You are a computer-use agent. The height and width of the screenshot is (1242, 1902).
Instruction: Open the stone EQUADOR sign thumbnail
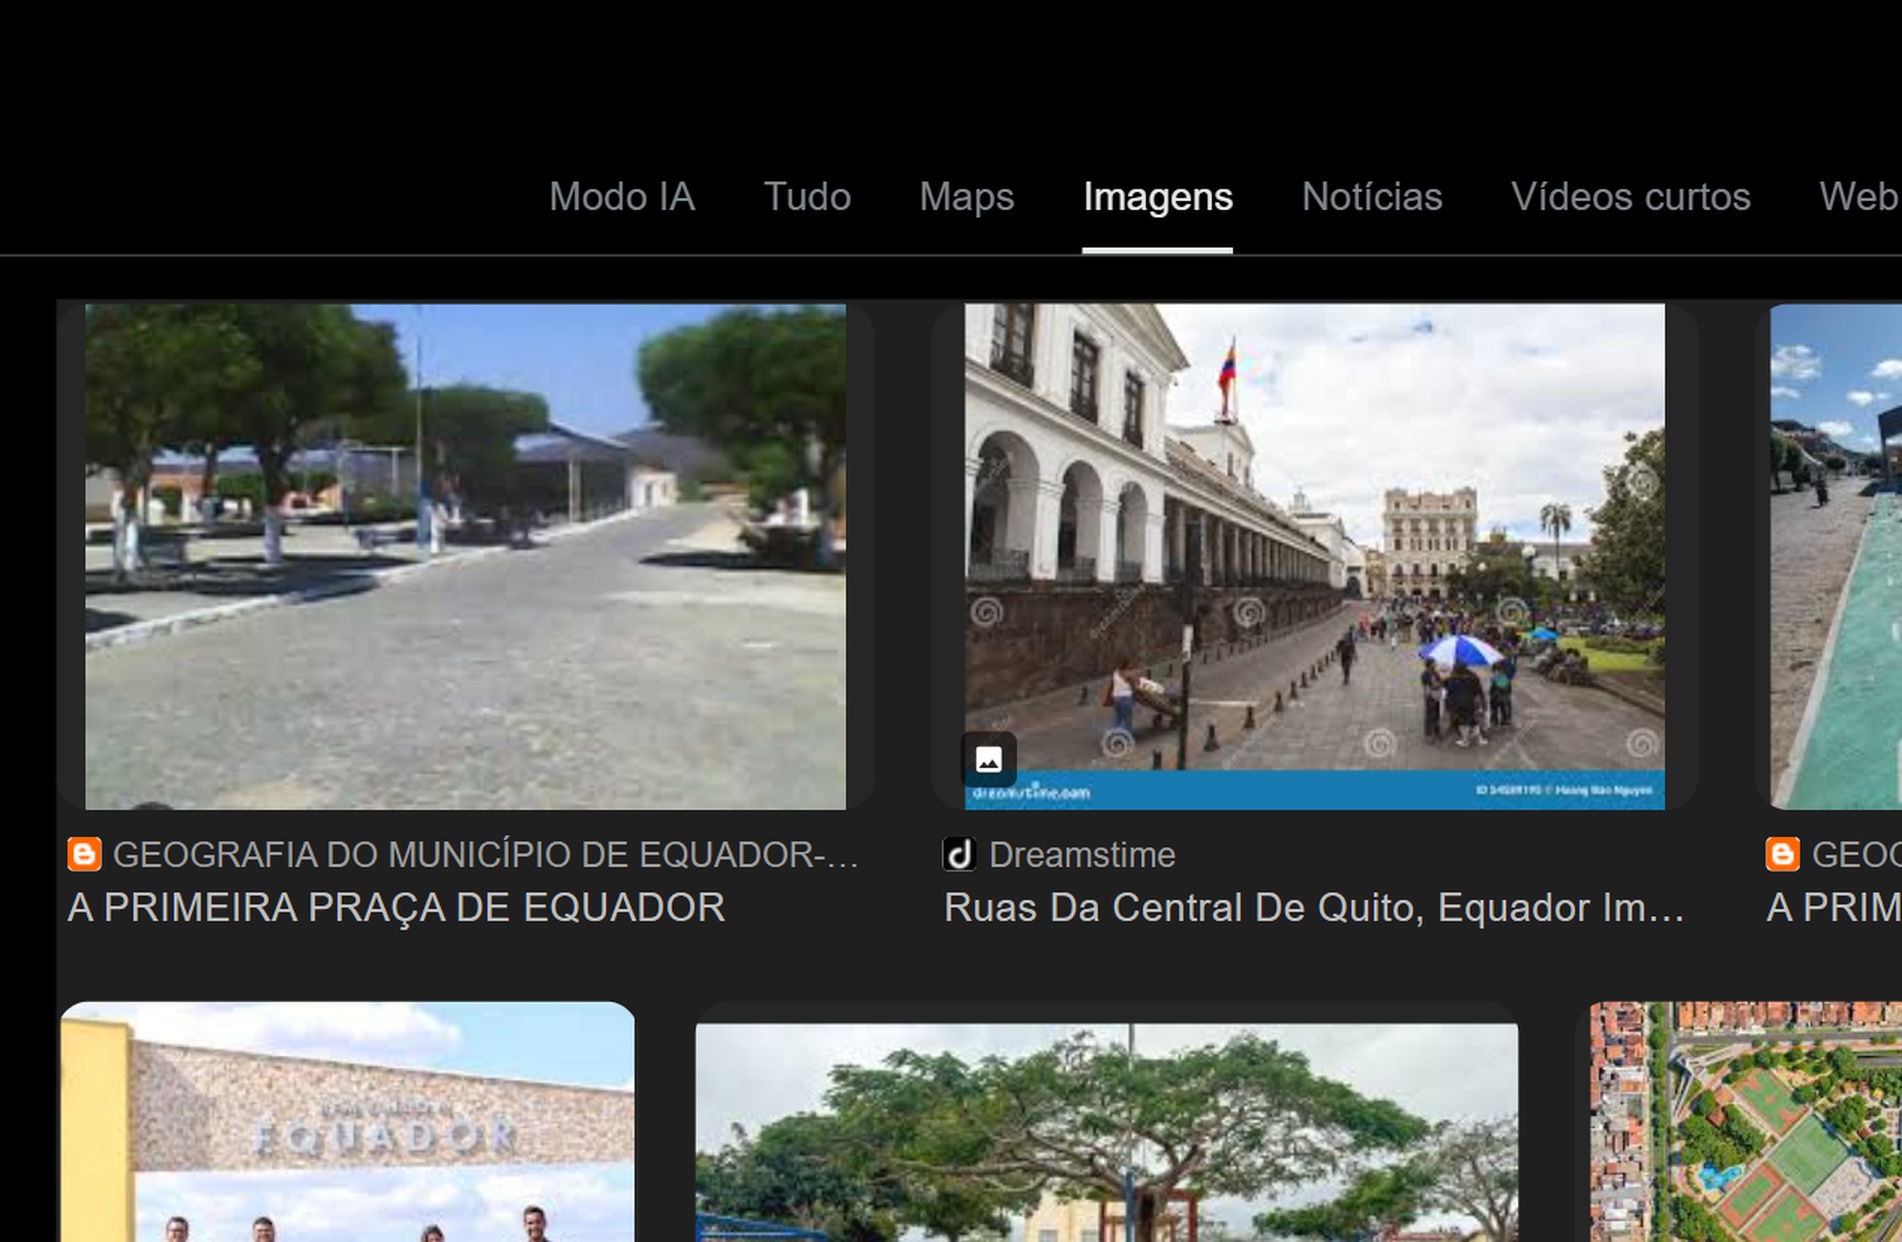[x=347, y=1121]
